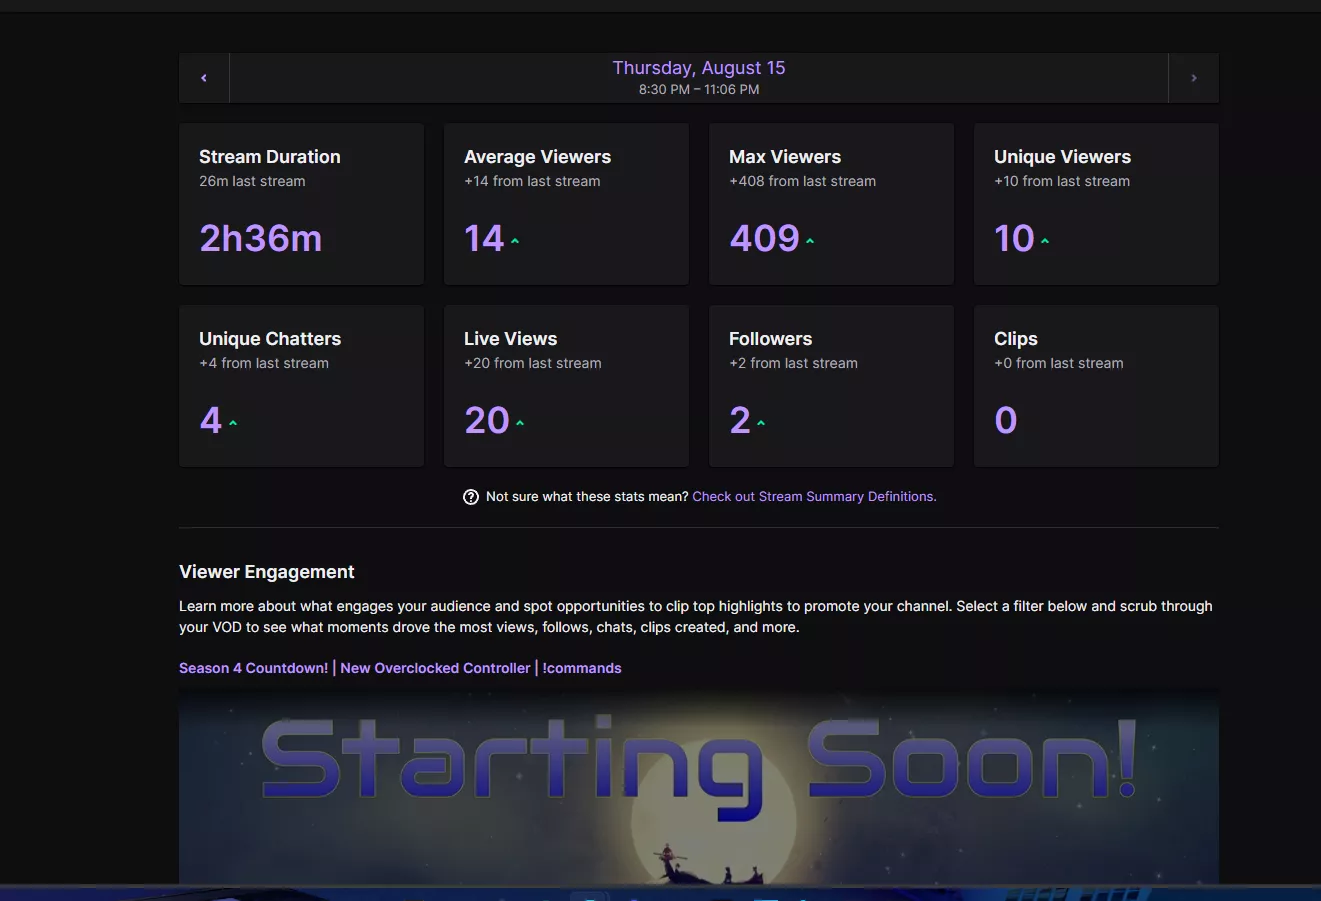Click the trend indicator next to Unique Viewers

click(1045, 241)
